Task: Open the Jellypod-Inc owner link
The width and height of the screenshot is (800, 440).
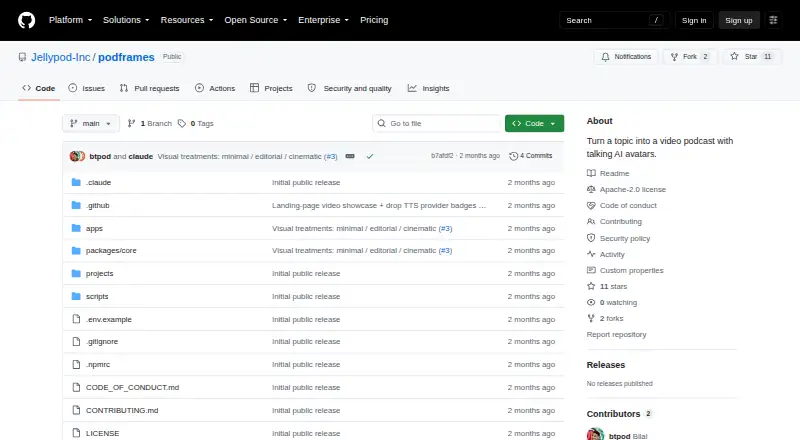Action: tap(61, 57)
